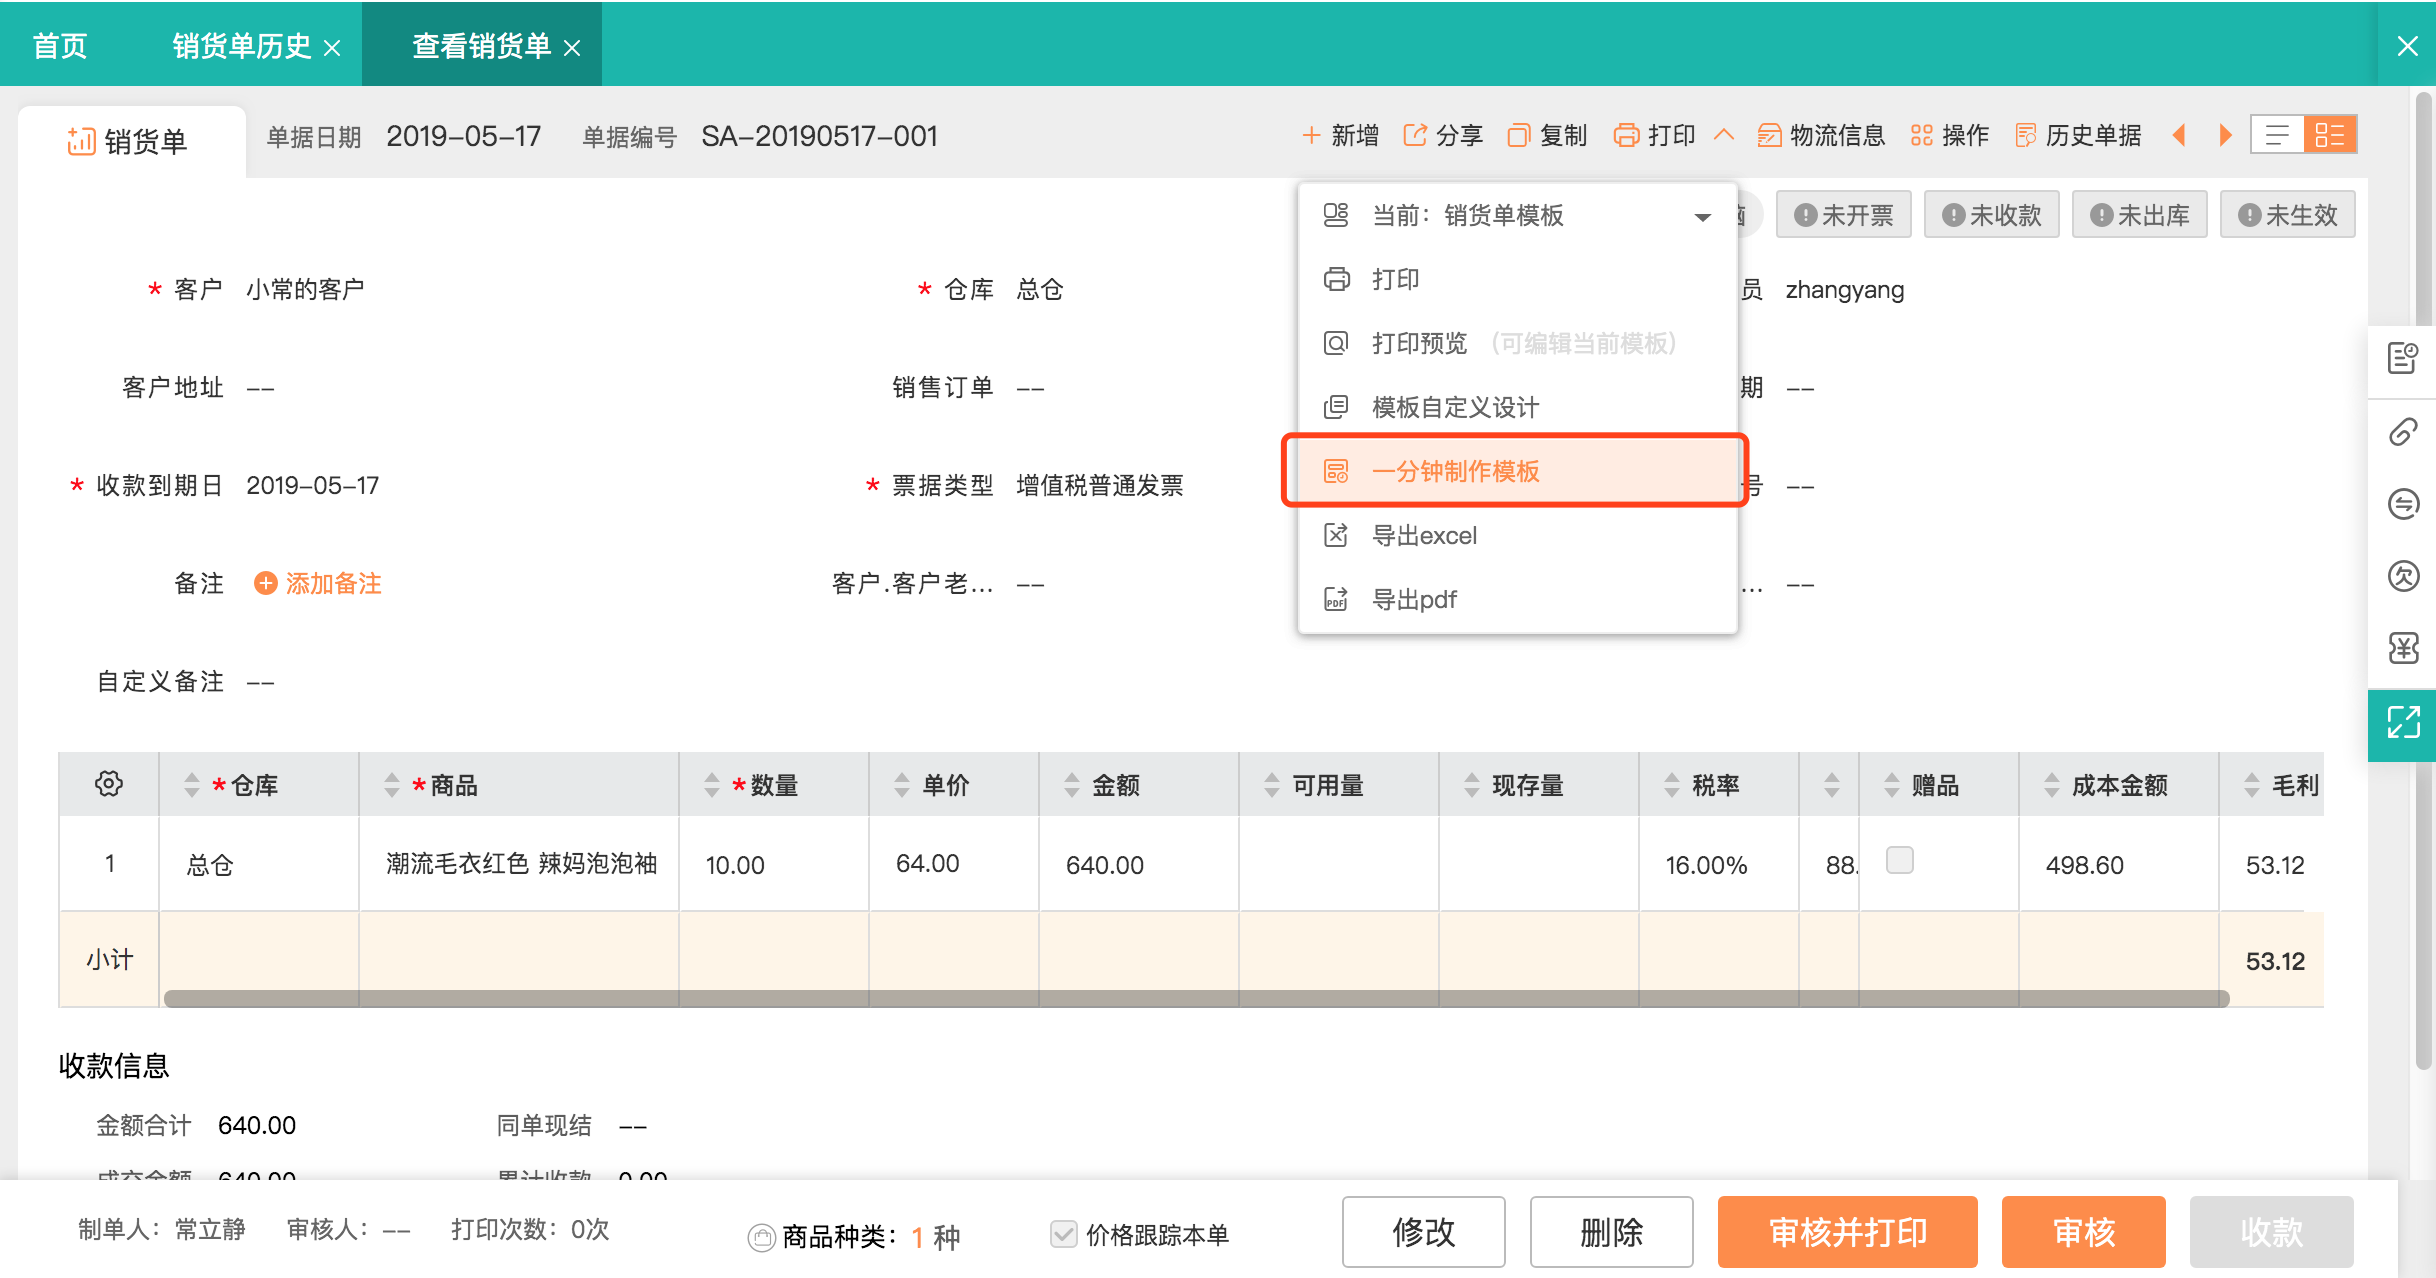Click the 导出pdf option
2436x1278 pixels.
1416,600
